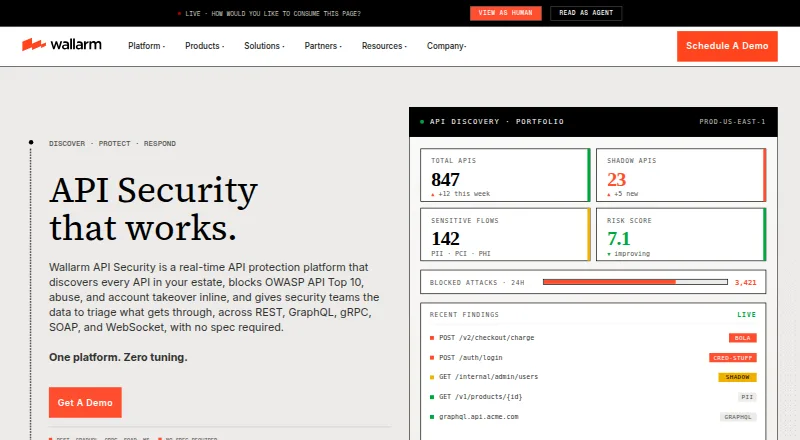Click the green status dot beside API Discovery
Screen dimensions: 800x440
(422, 121)
